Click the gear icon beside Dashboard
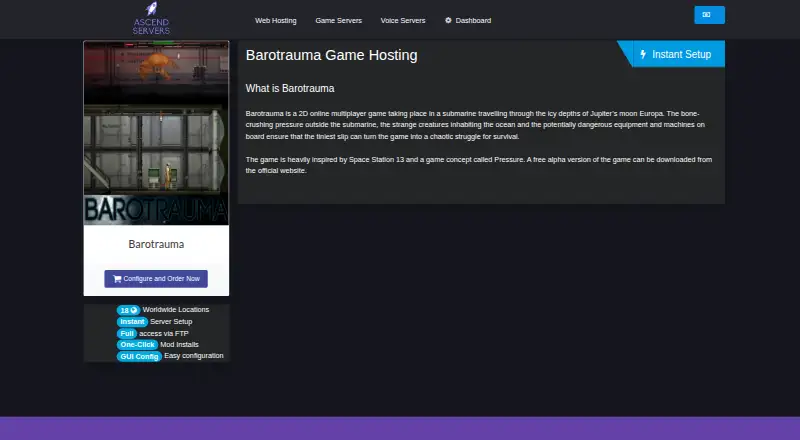 click(x=448, y=20)
